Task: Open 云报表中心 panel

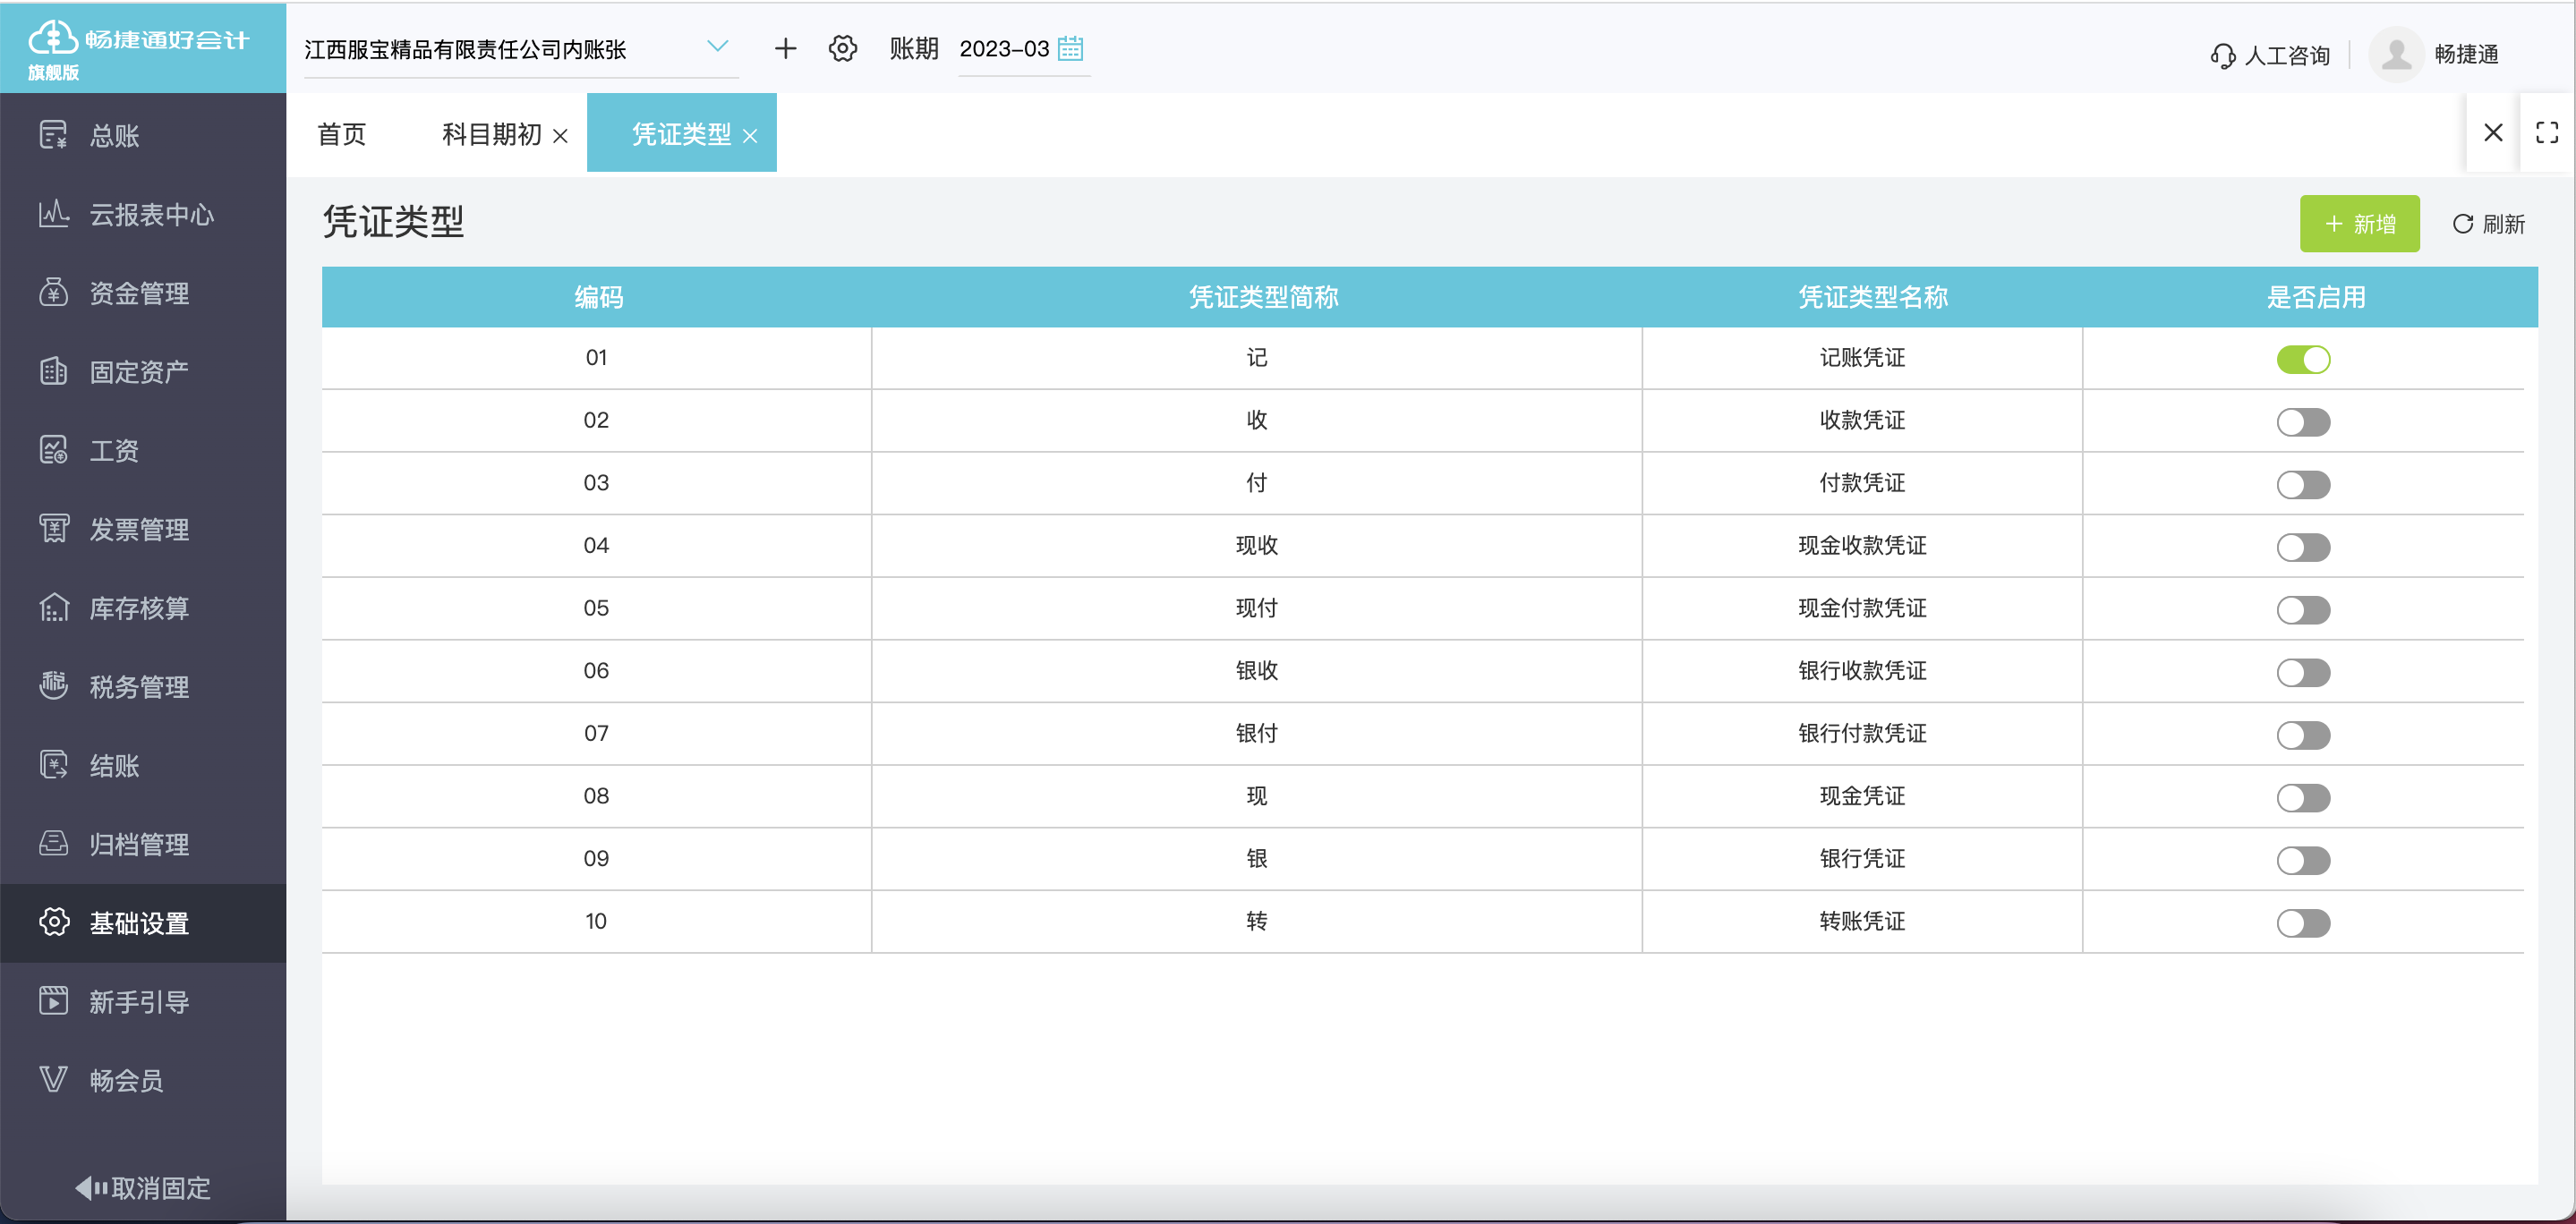Action: point(146,216)
